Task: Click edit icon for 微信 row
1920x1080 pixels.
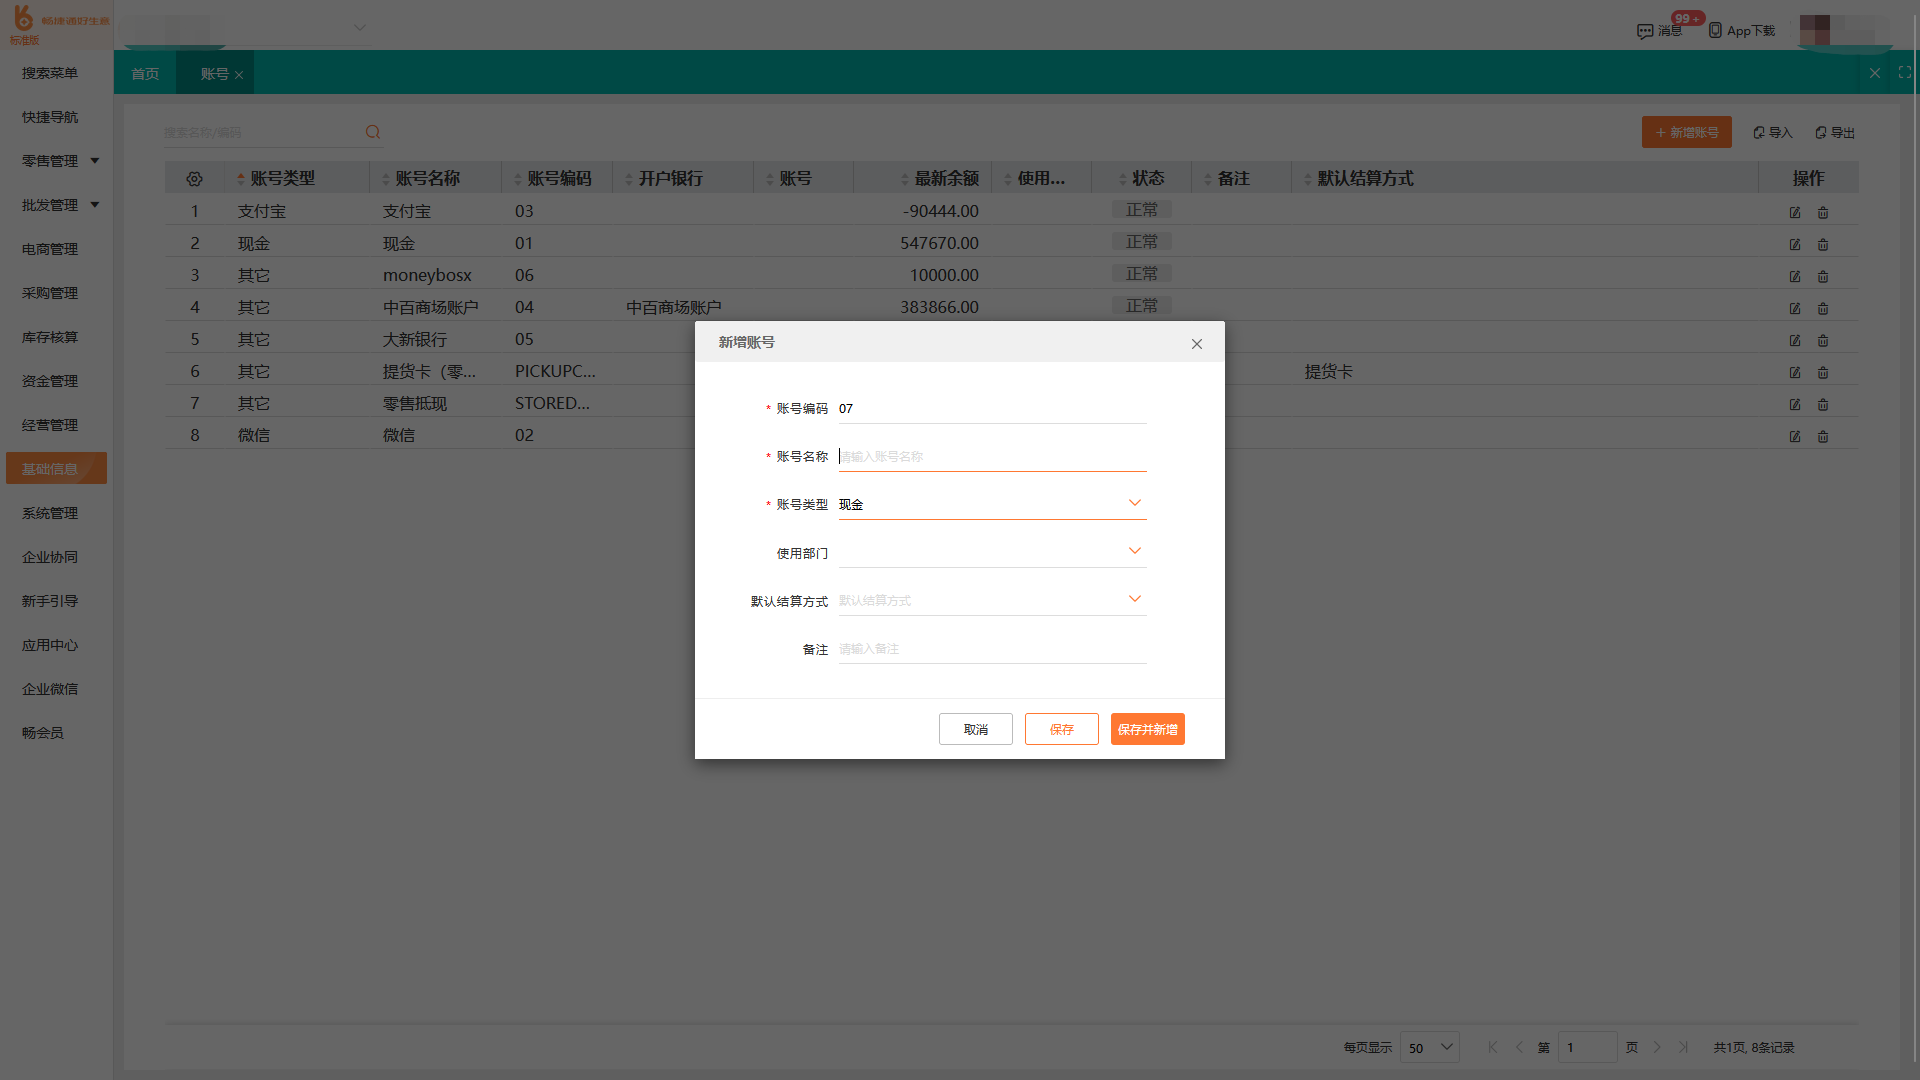Action: 1795,436
